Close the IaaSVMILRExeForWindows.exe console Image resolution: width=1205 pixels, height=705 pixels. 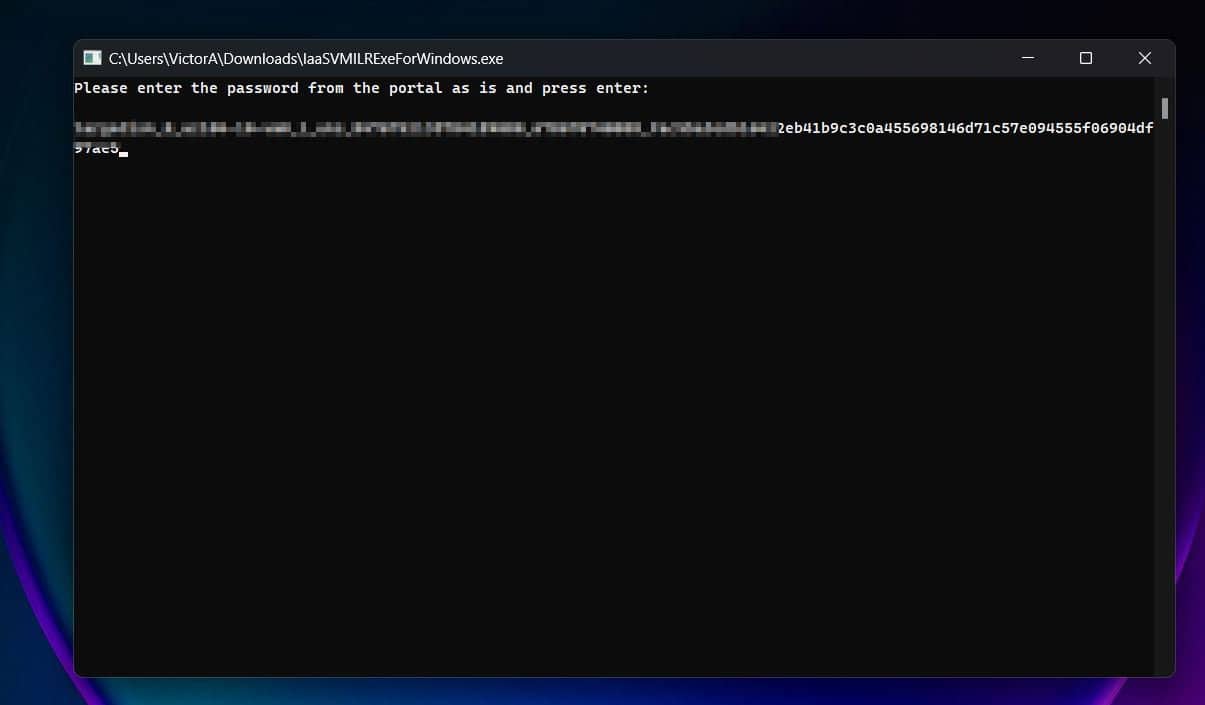click(1144, 58)
